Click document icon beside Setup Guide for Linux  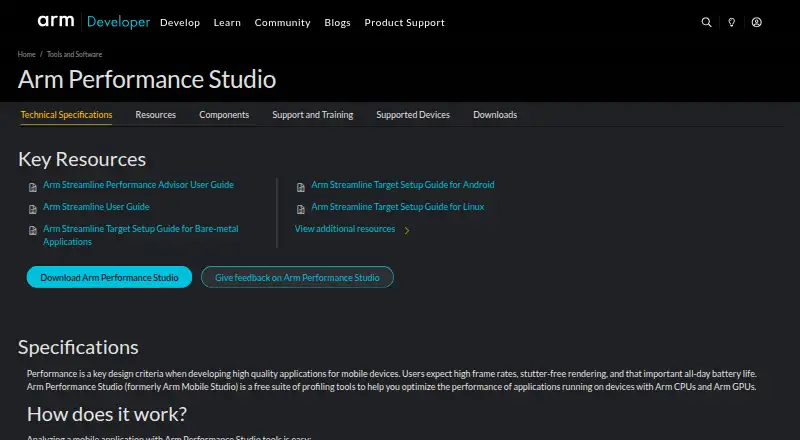tap(301, 209)
